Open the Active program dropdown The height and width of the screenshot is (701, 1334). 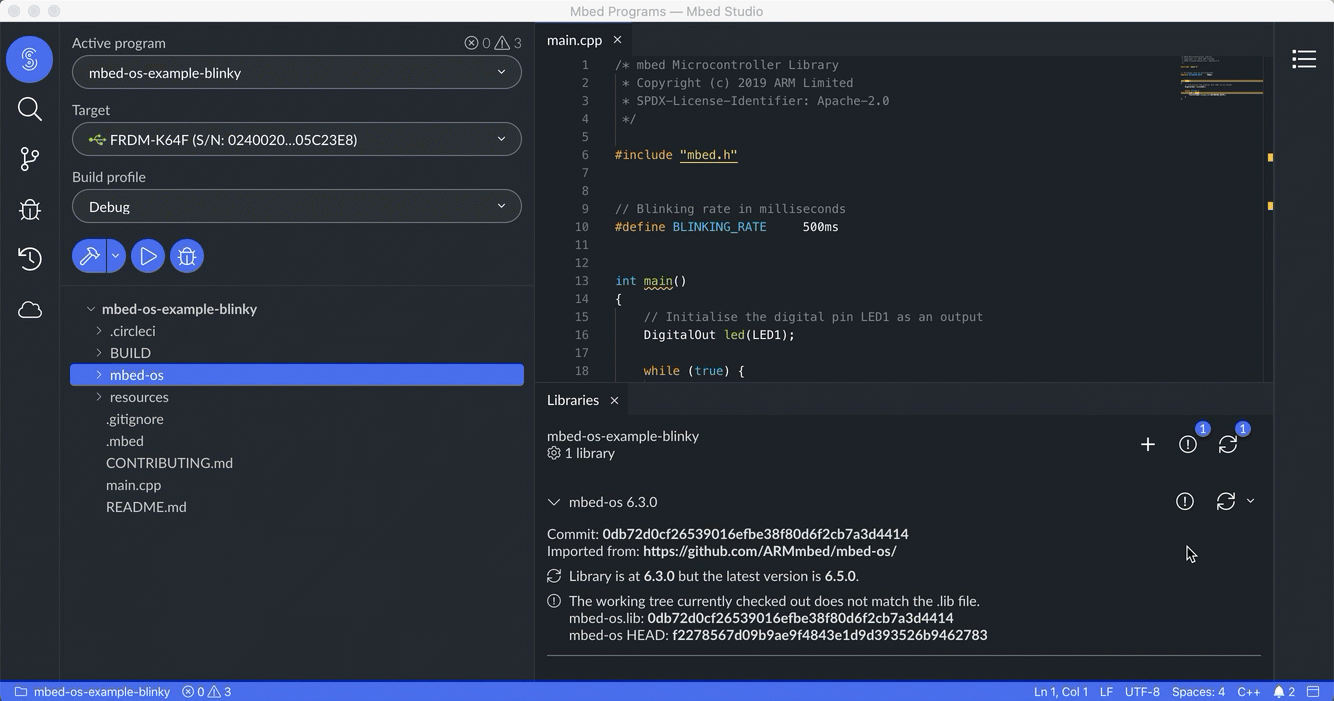point(296,73)
